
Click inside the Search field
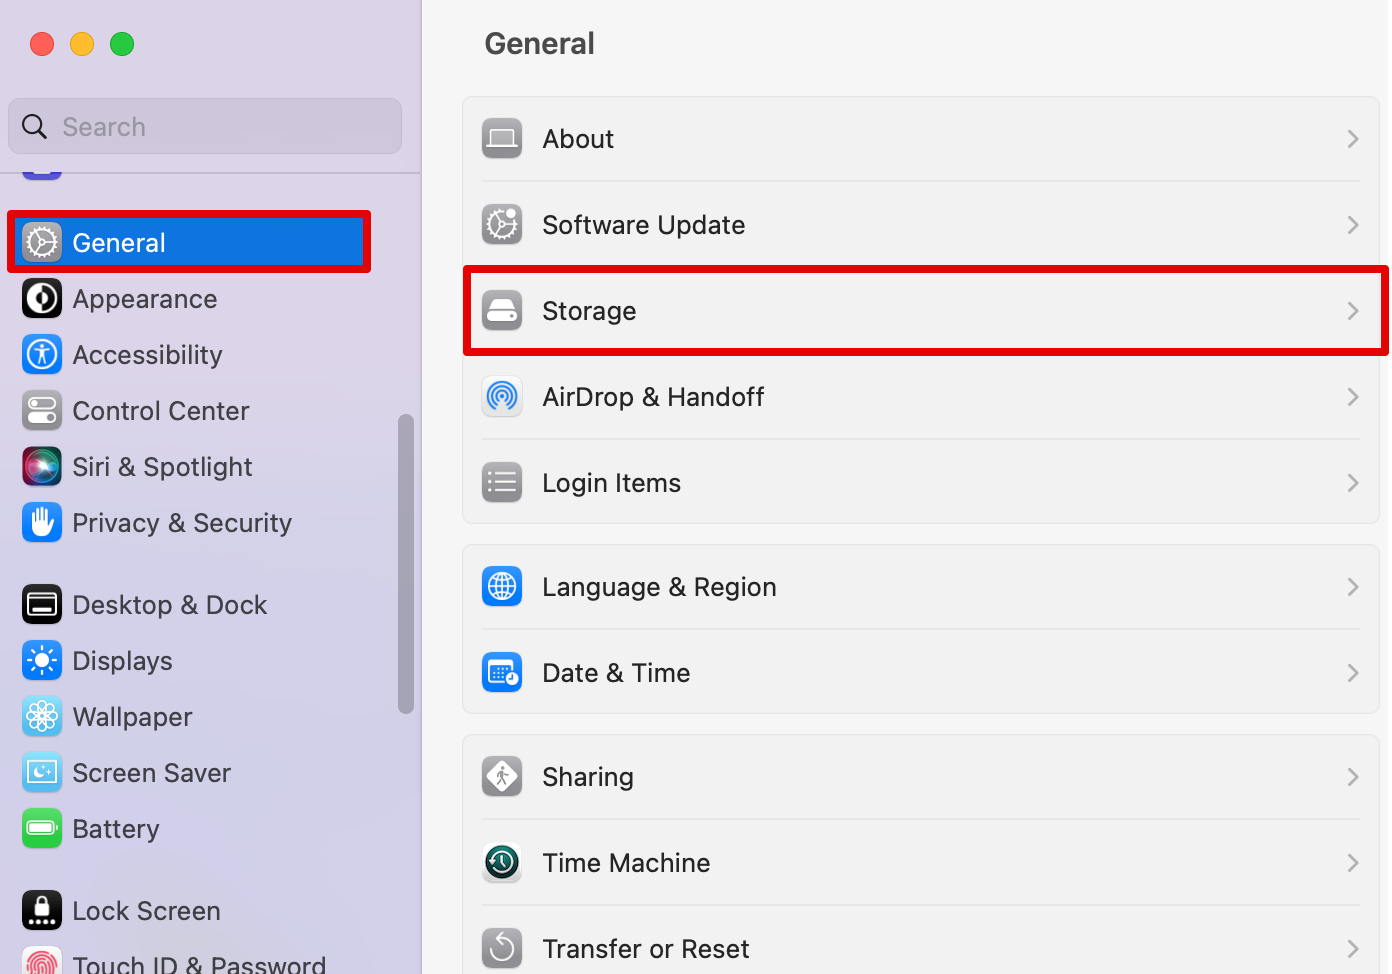(204, 126)
